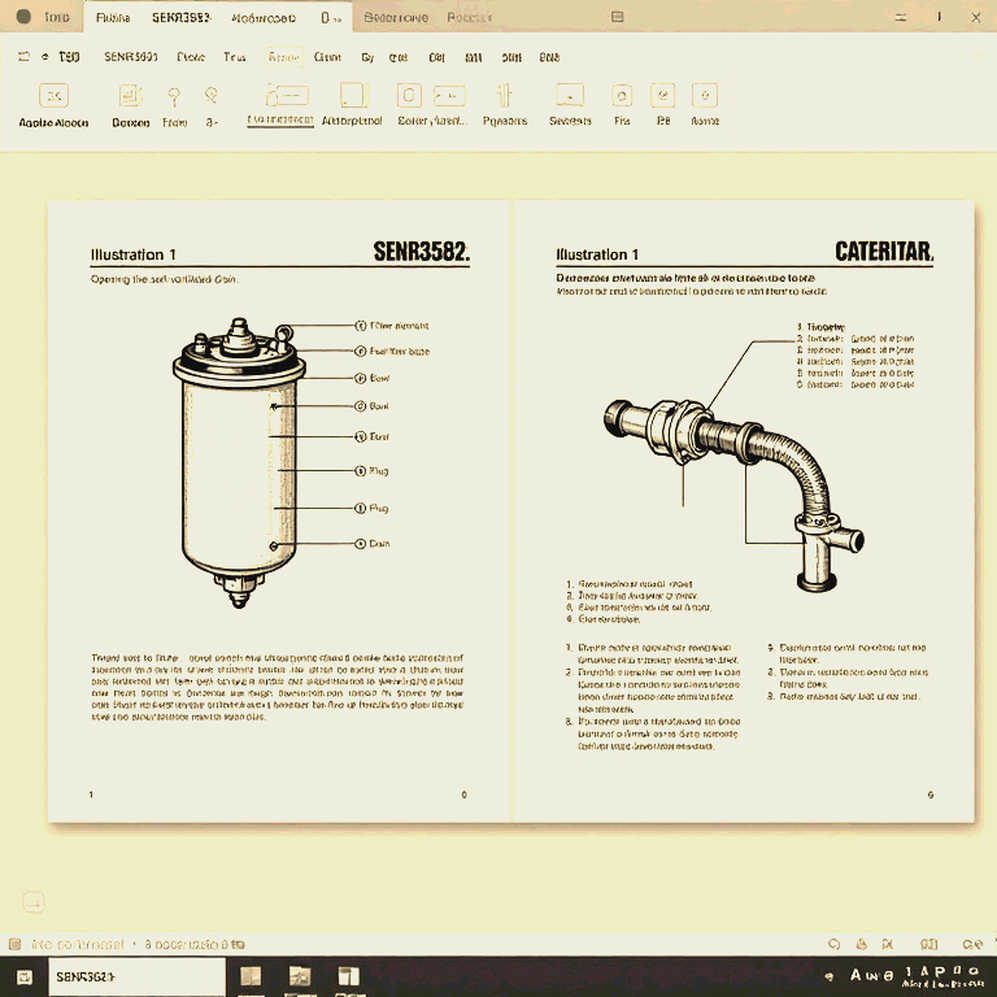Open the 'Trus' menu
This screenshot has height=997, width=997.
234,57
